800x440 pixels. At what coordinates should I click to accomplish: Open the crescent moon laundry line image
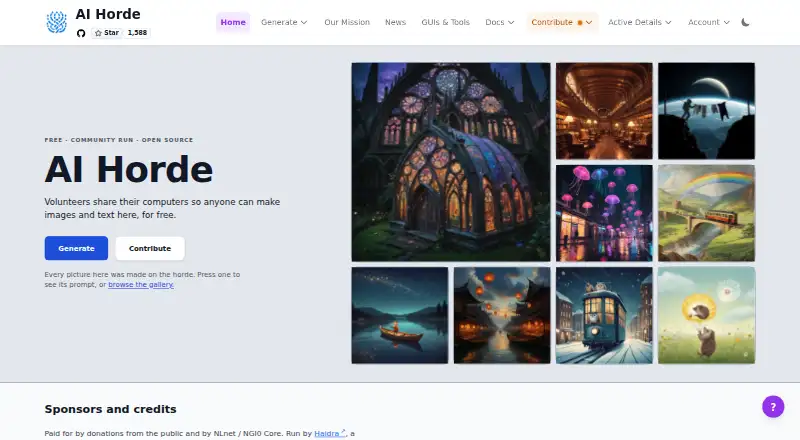706,111
